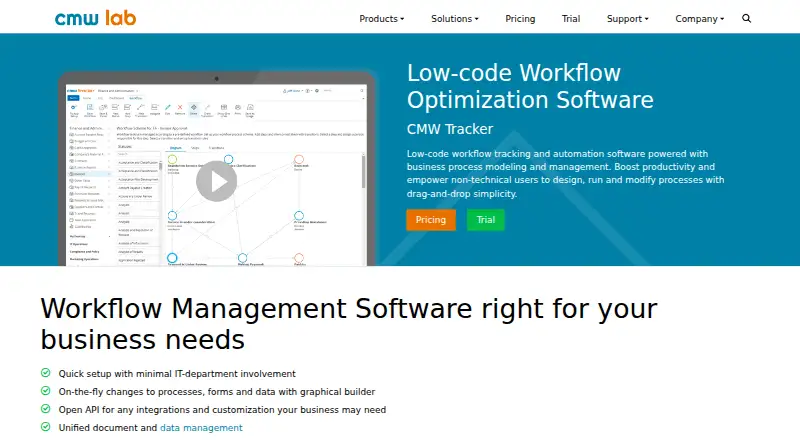Go to Pricing in the navigation bar

[x=520, y=19]
